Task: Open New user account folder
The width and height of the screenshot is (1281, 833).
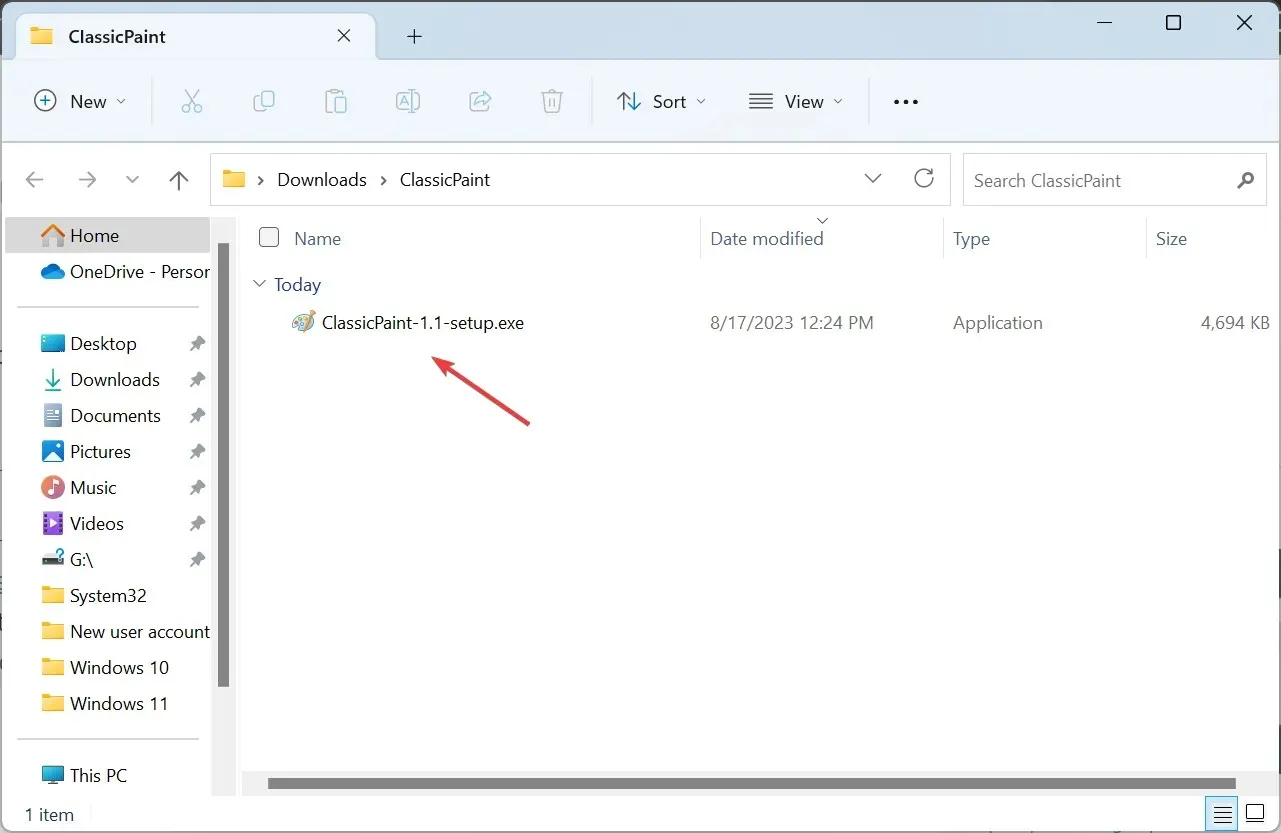Action: click(124, 632)
